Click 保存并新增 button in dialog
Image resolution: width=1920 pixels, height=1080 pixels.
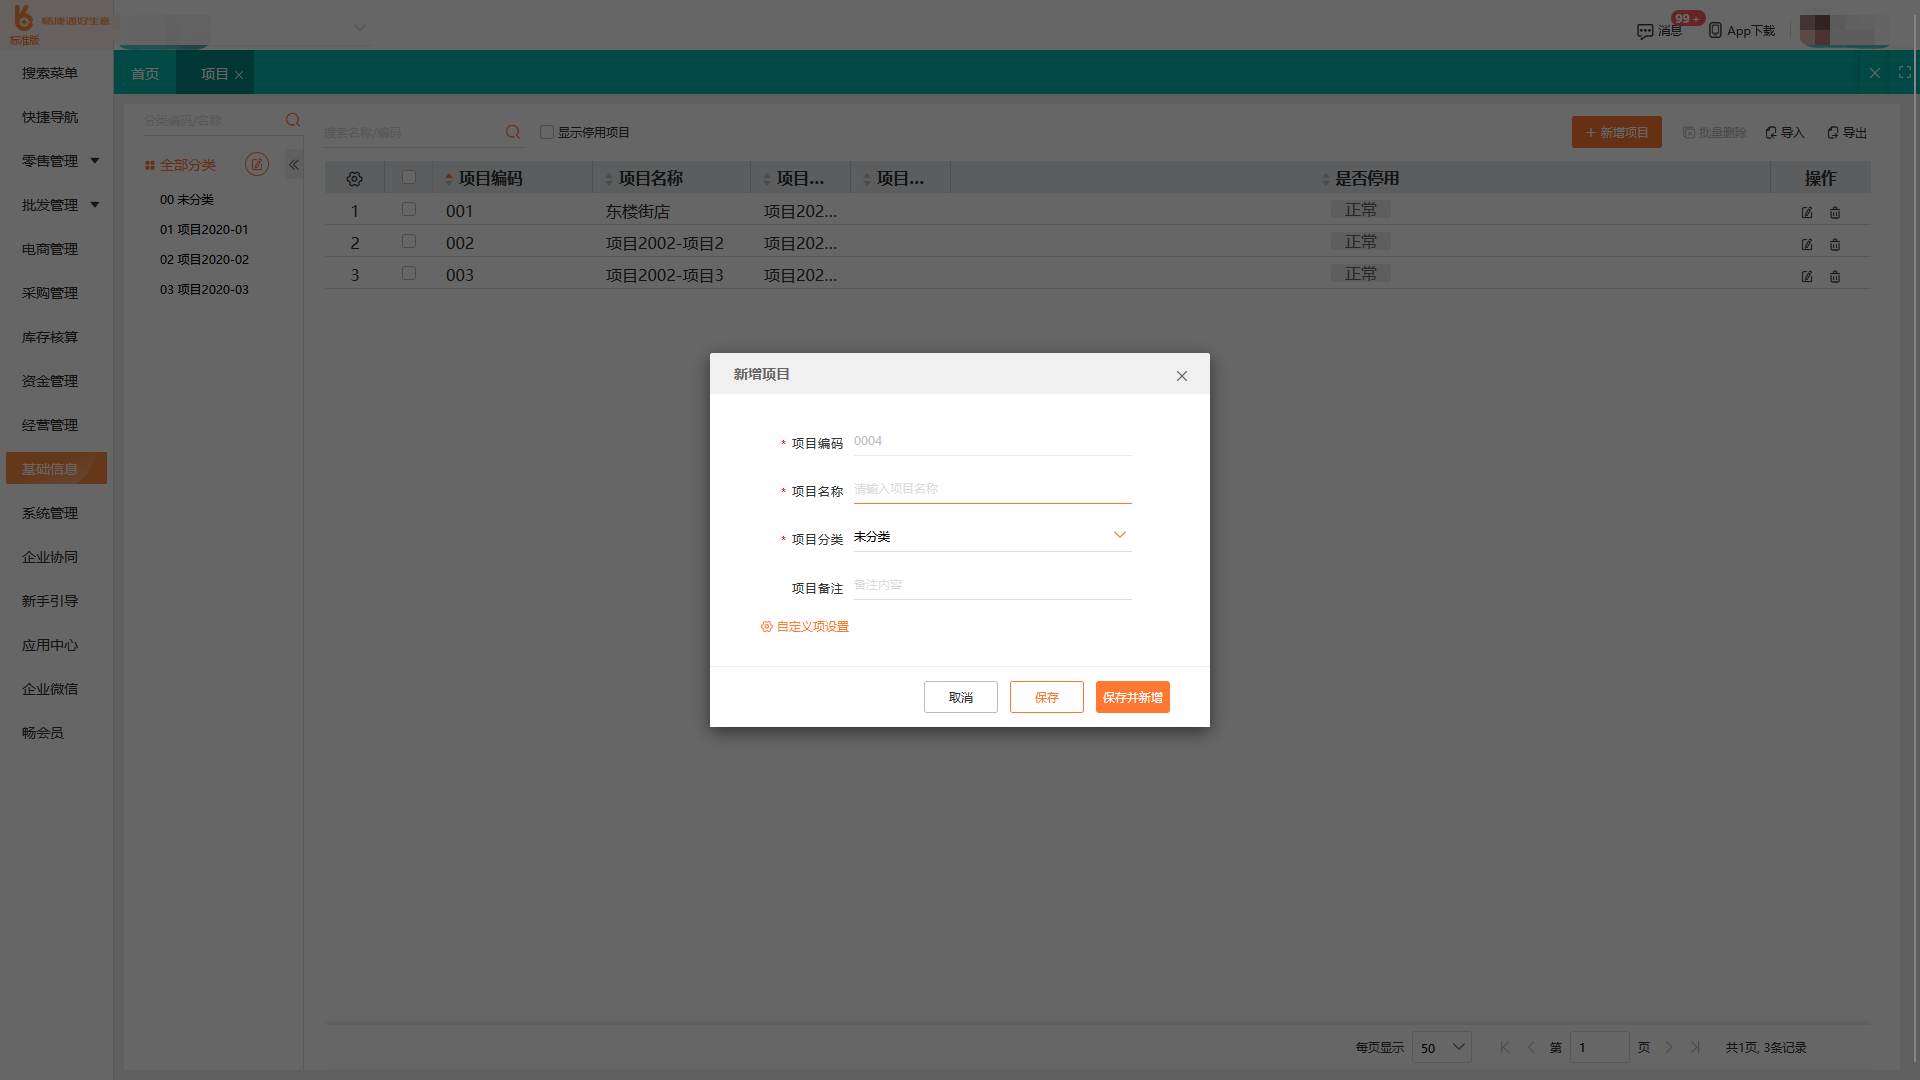[1133, 696]
